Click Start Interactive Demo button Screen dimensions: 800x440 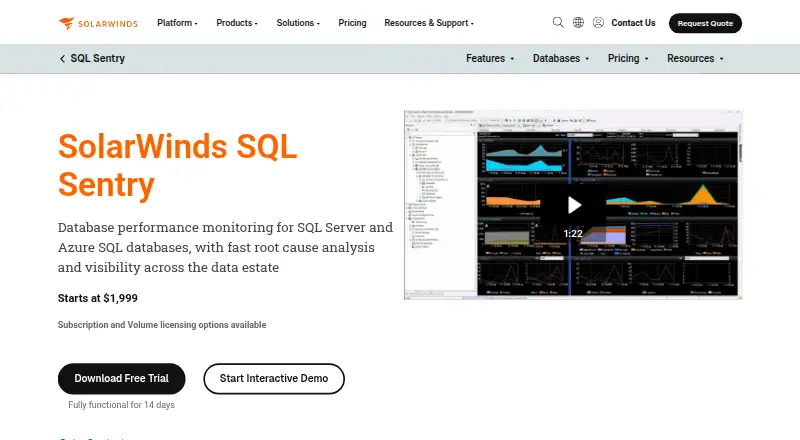(273, 379)
